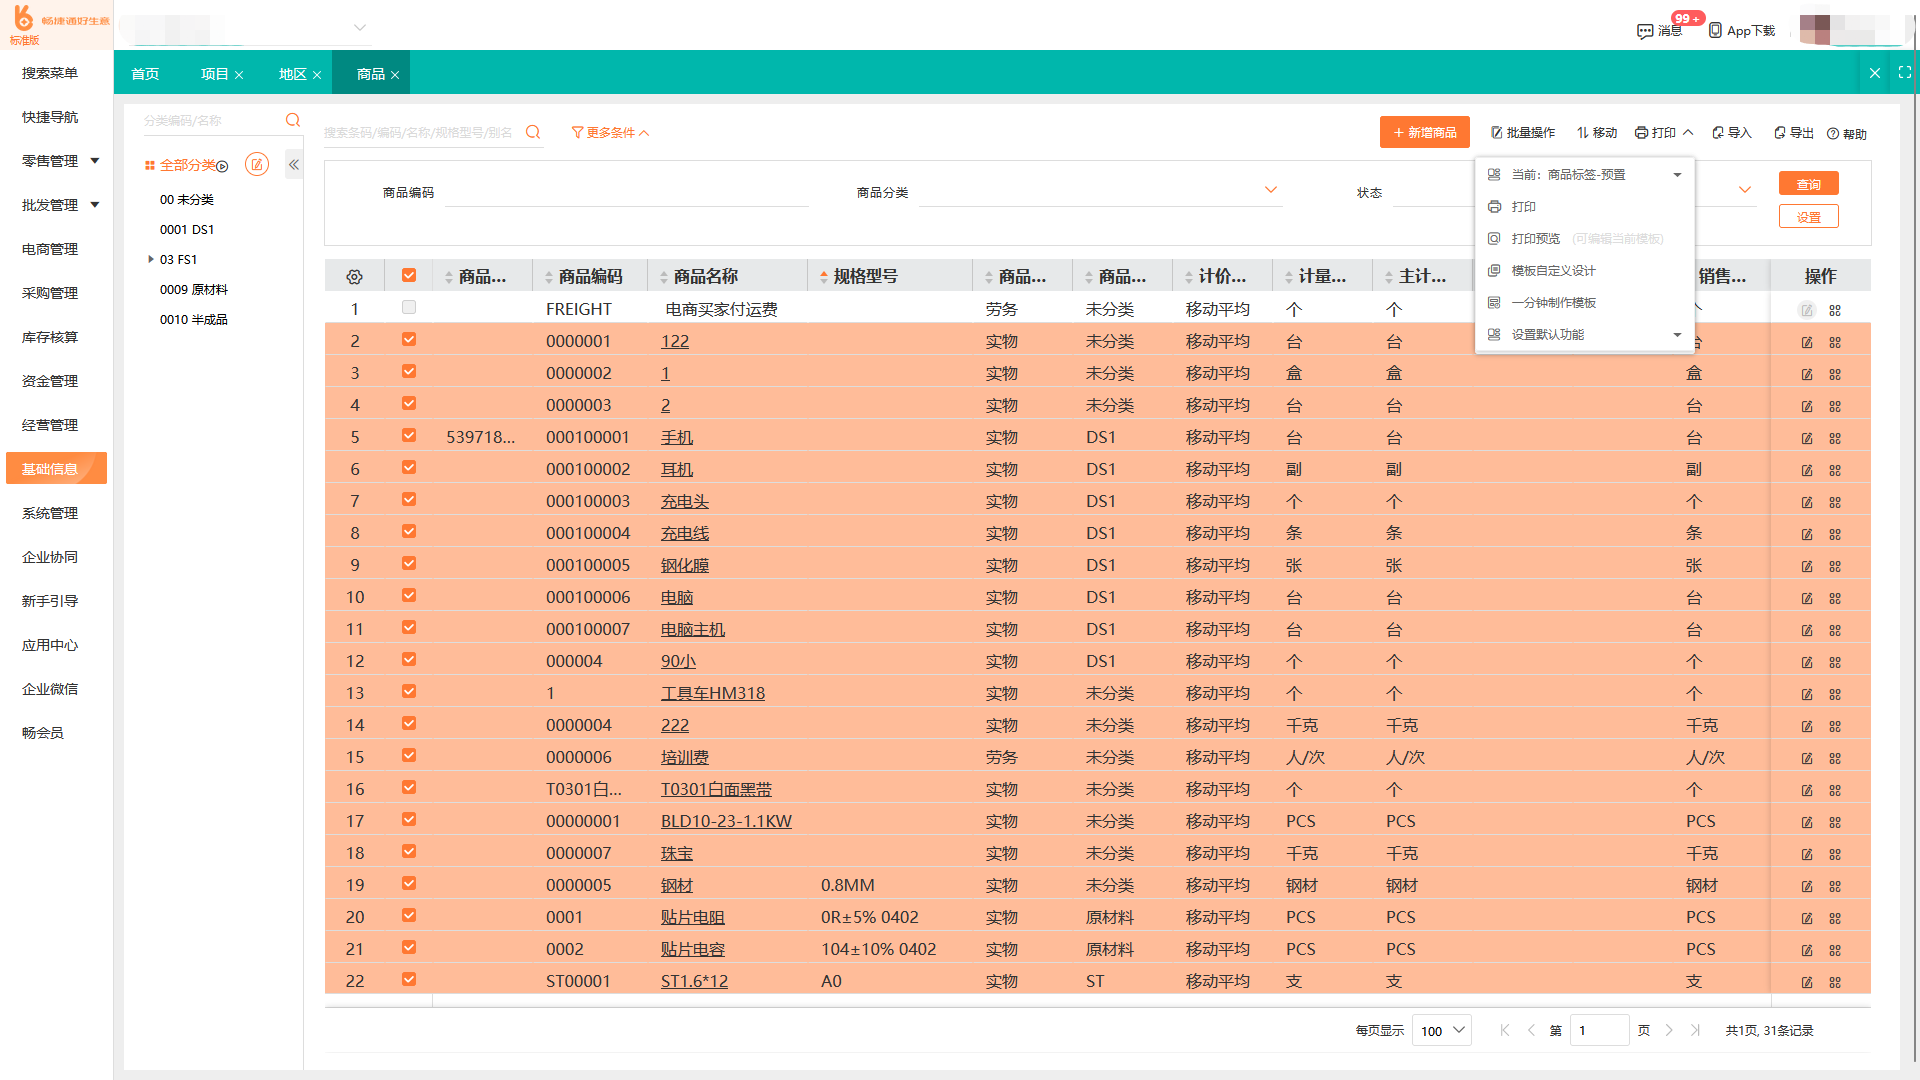This screenshot has height=1080, width=1920.
Task: Click the 更多条件 expander
Action: tap(615, 132)
